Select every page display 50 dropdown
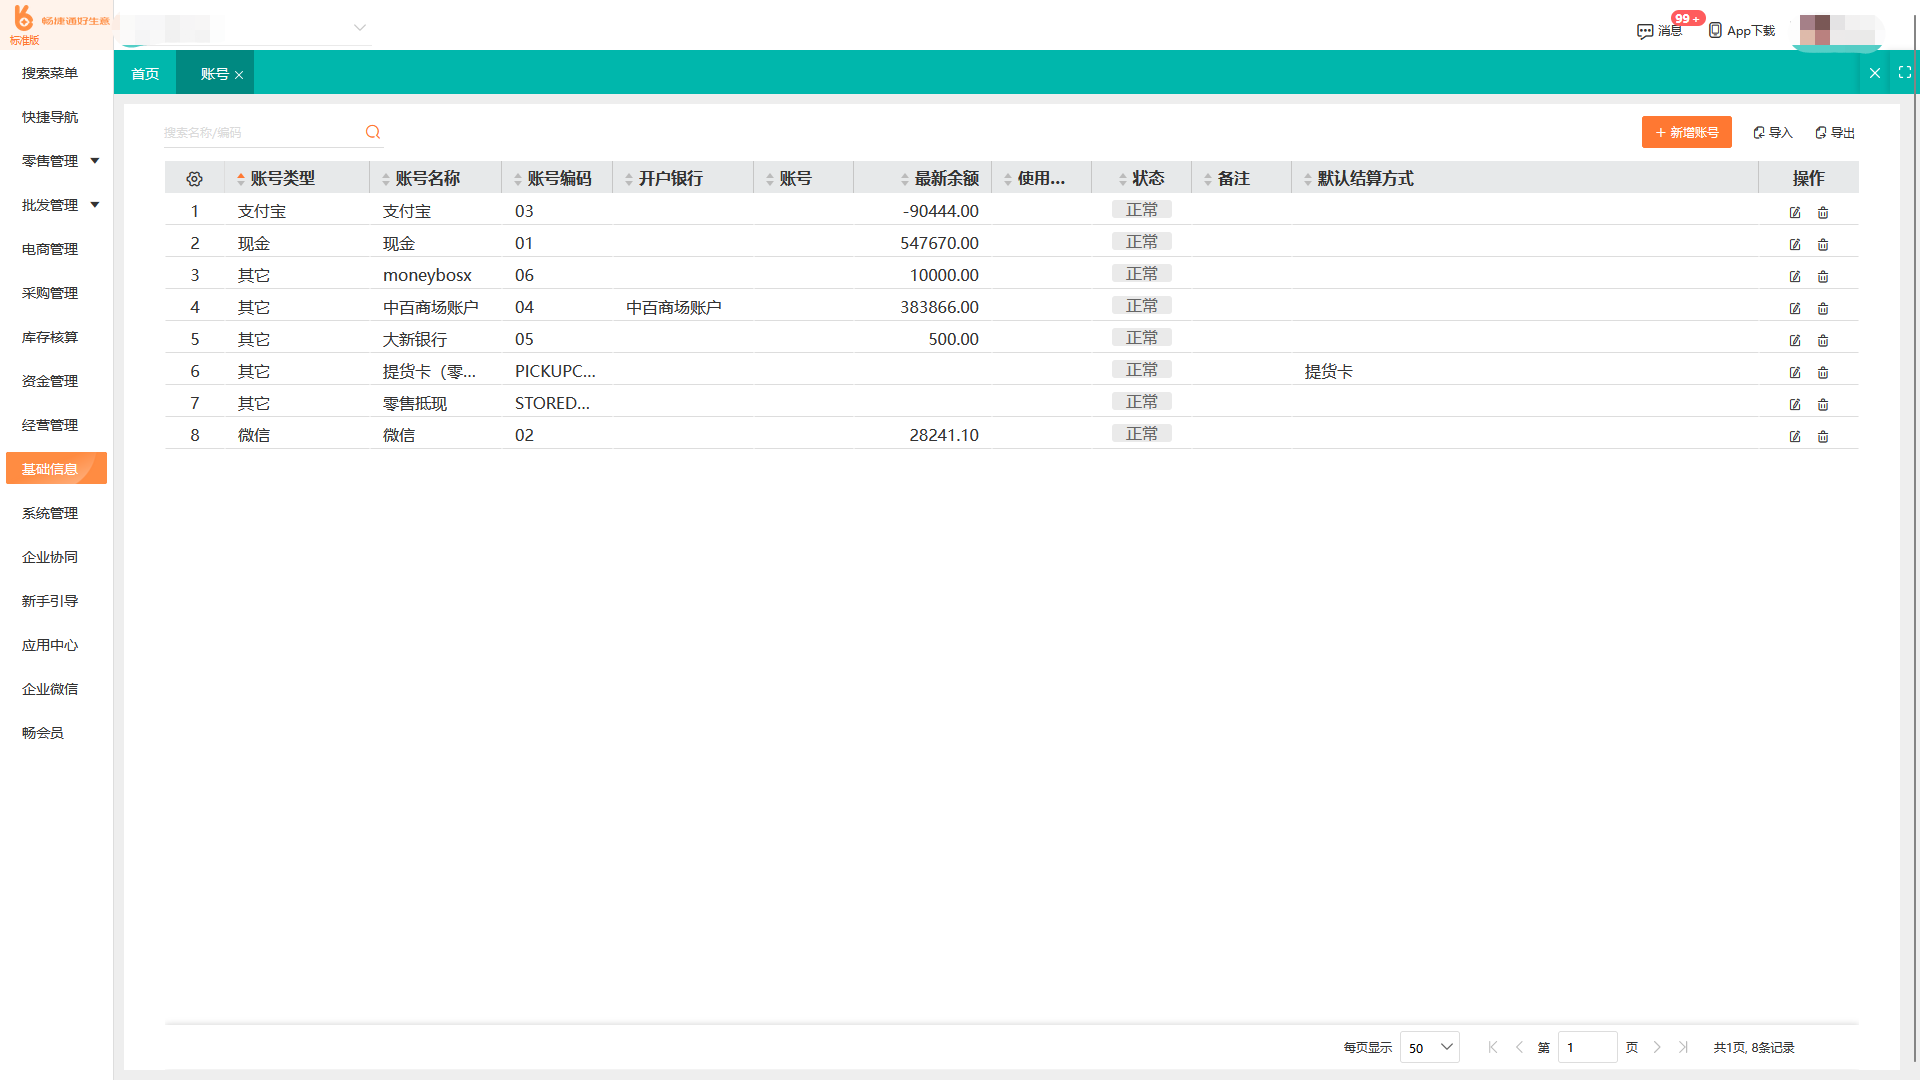The image size is (1920, 1080). [1428, 1047]
